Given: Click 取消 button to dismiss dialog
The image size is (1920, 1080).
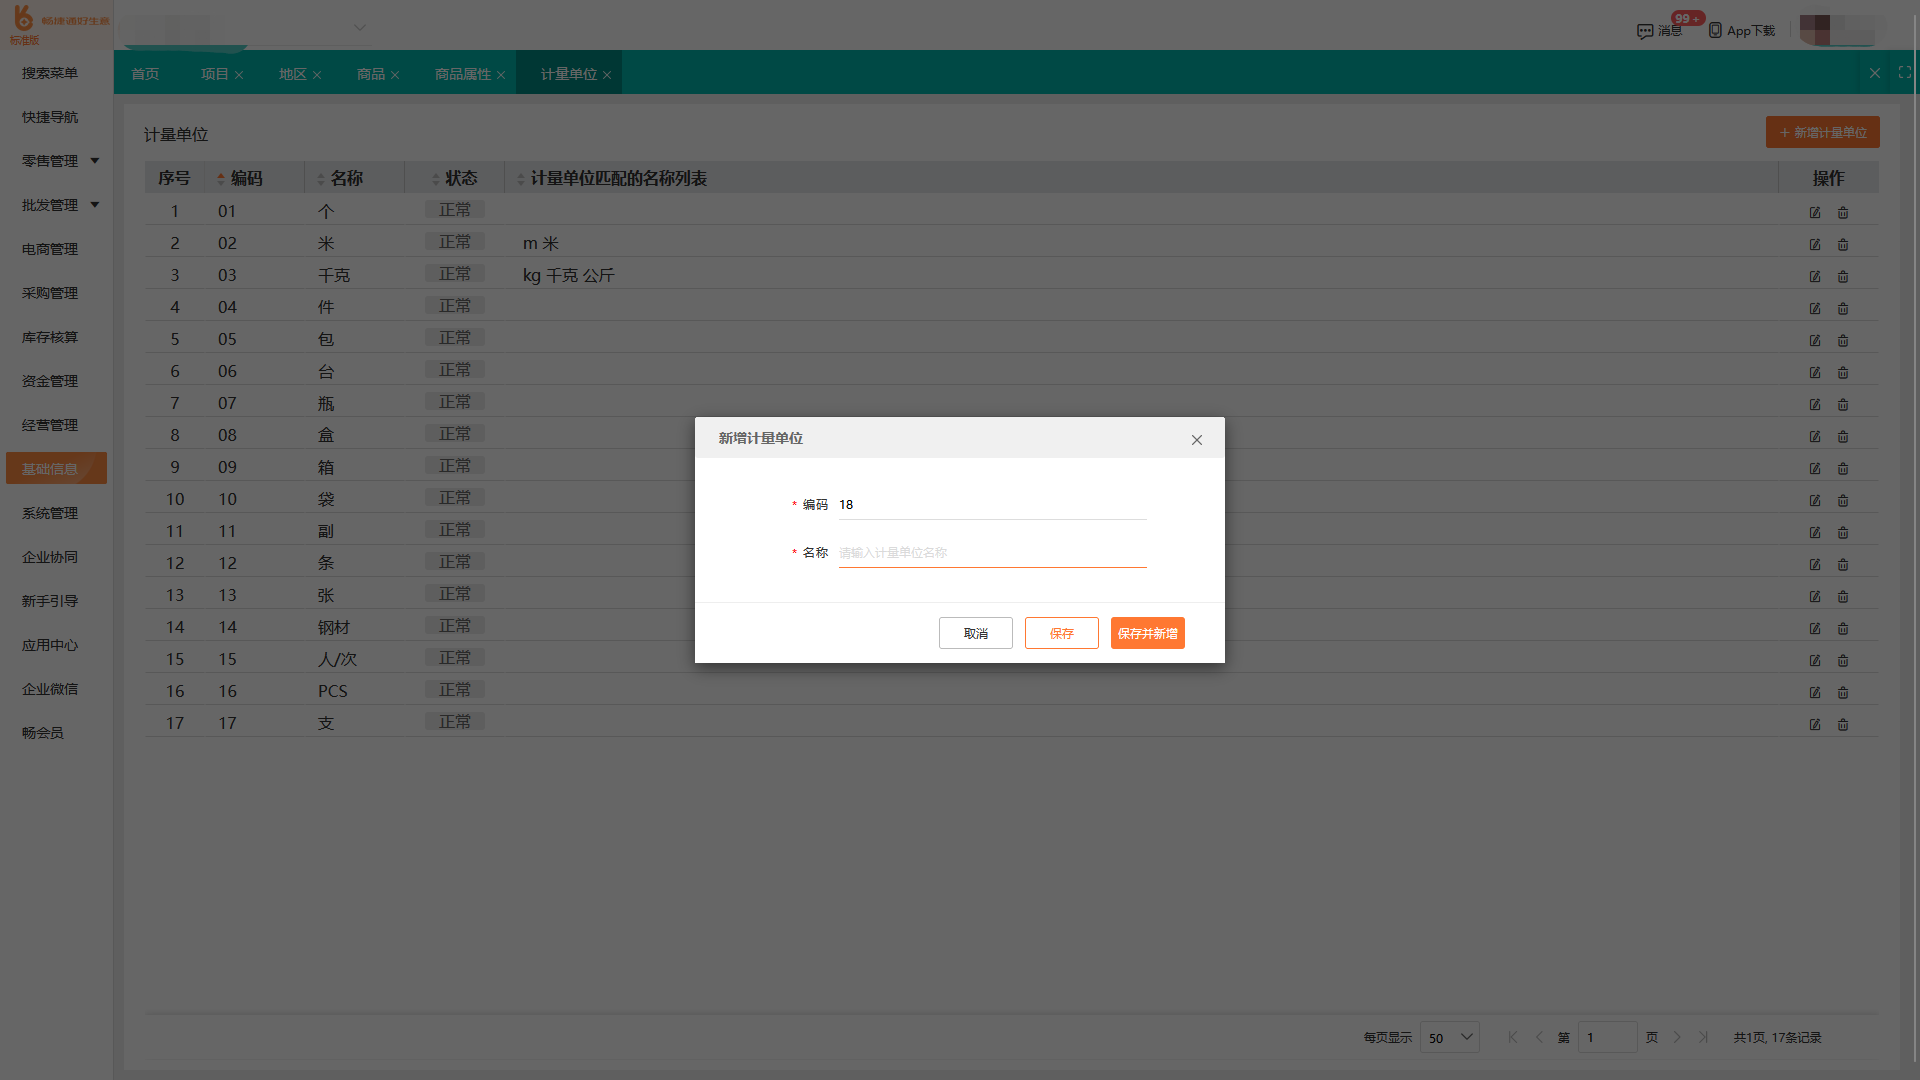Looking at the screenshot, I should pos(976,633).
